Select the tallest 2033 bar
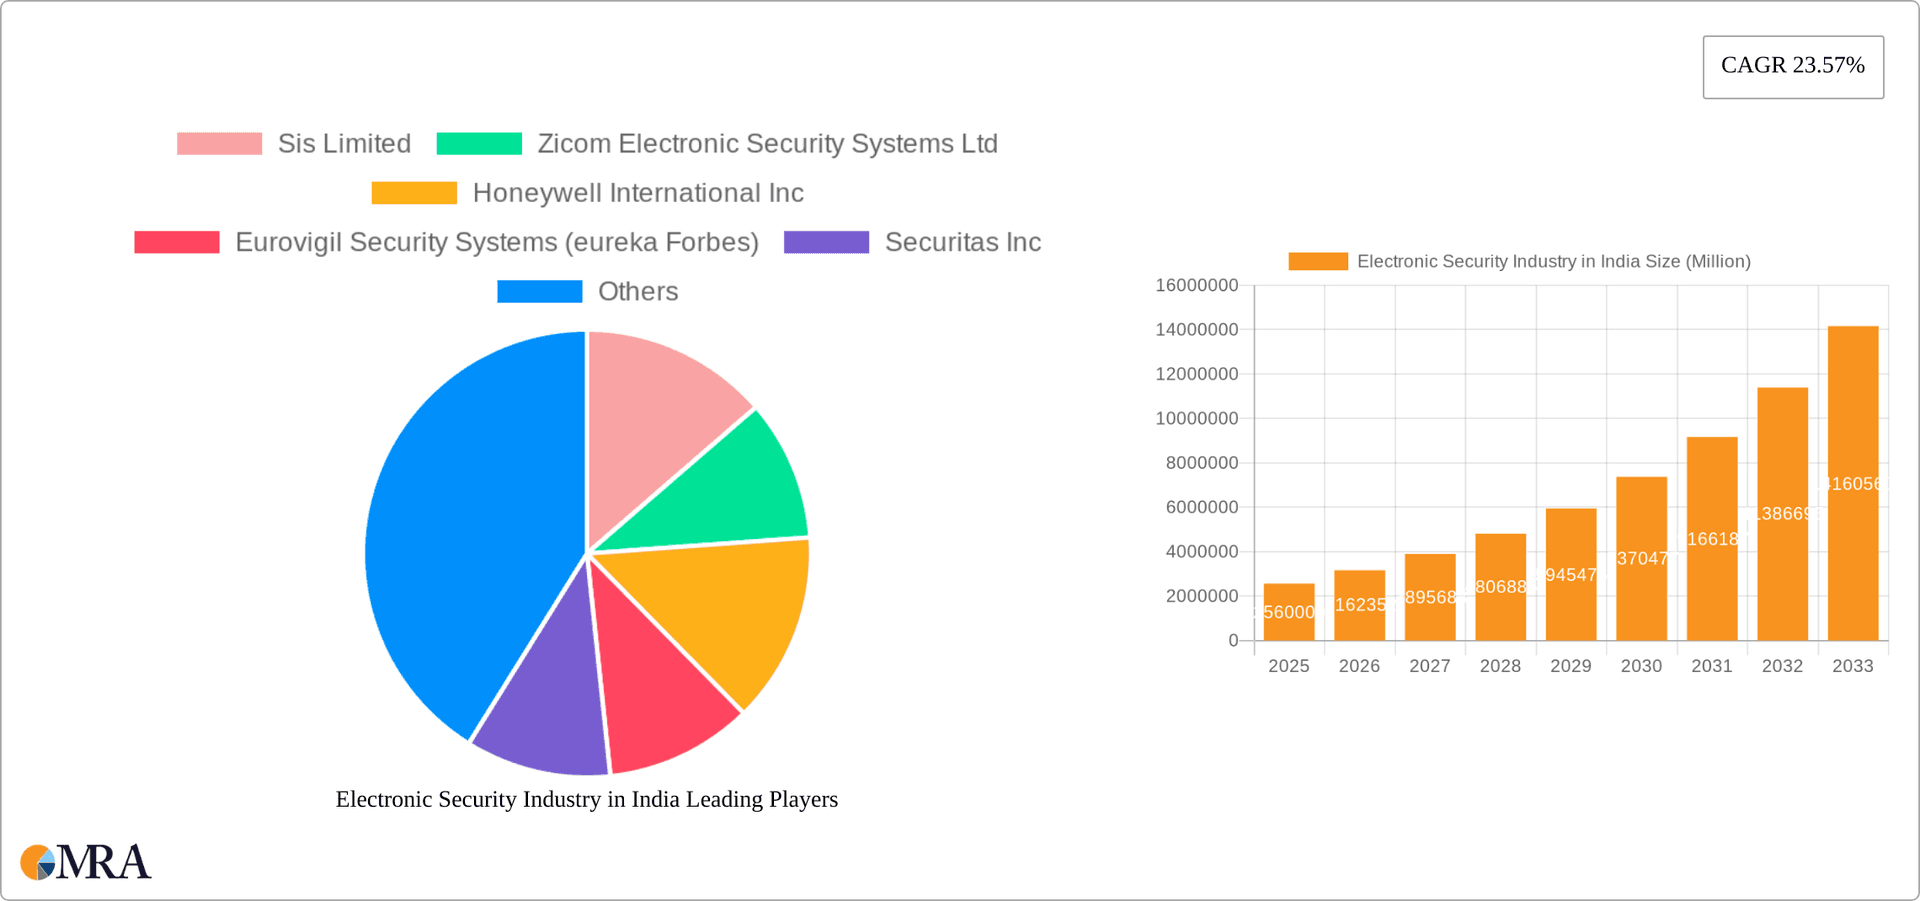The height and width of the screenshot is (901, 1920). coord(1853,480)
